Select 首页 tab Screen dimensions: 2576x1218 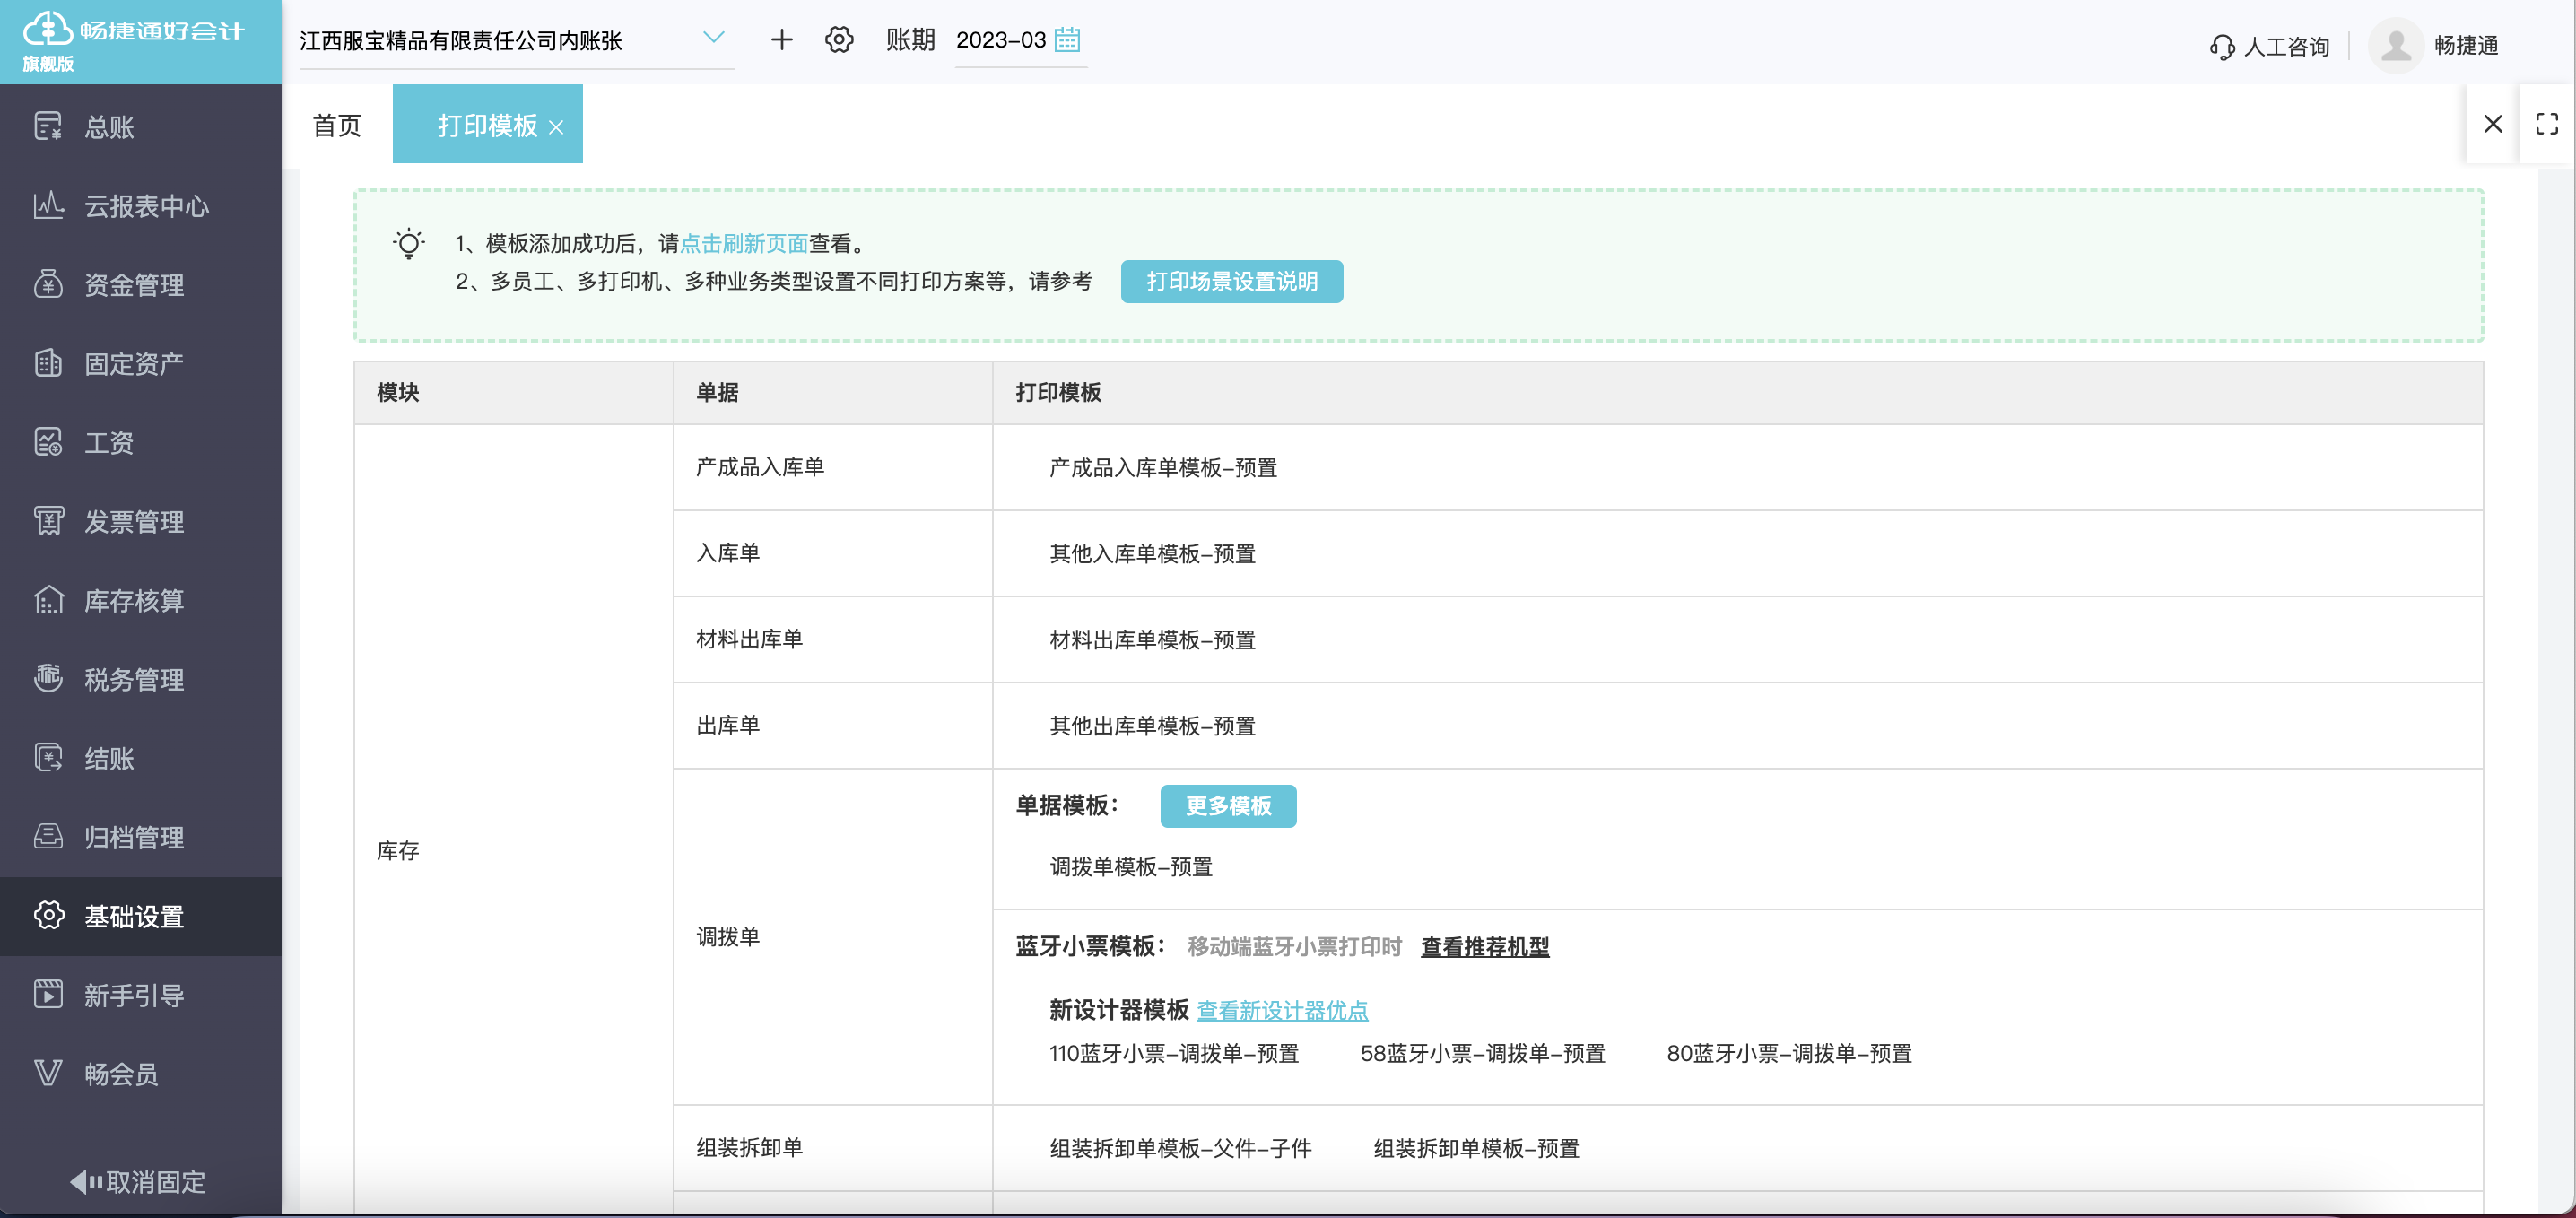click(336, 125)
